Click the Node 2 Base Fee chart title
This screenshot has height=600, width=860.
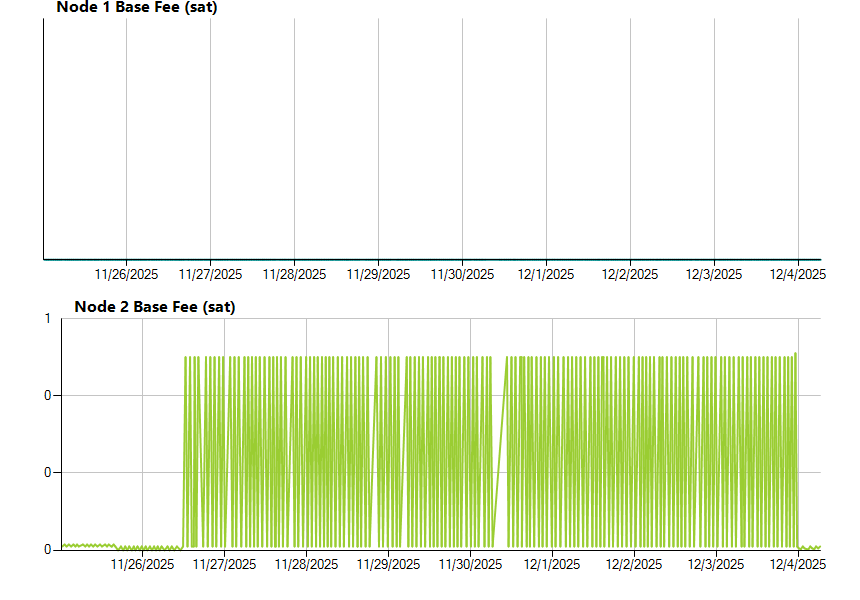[x=154, y=307]
